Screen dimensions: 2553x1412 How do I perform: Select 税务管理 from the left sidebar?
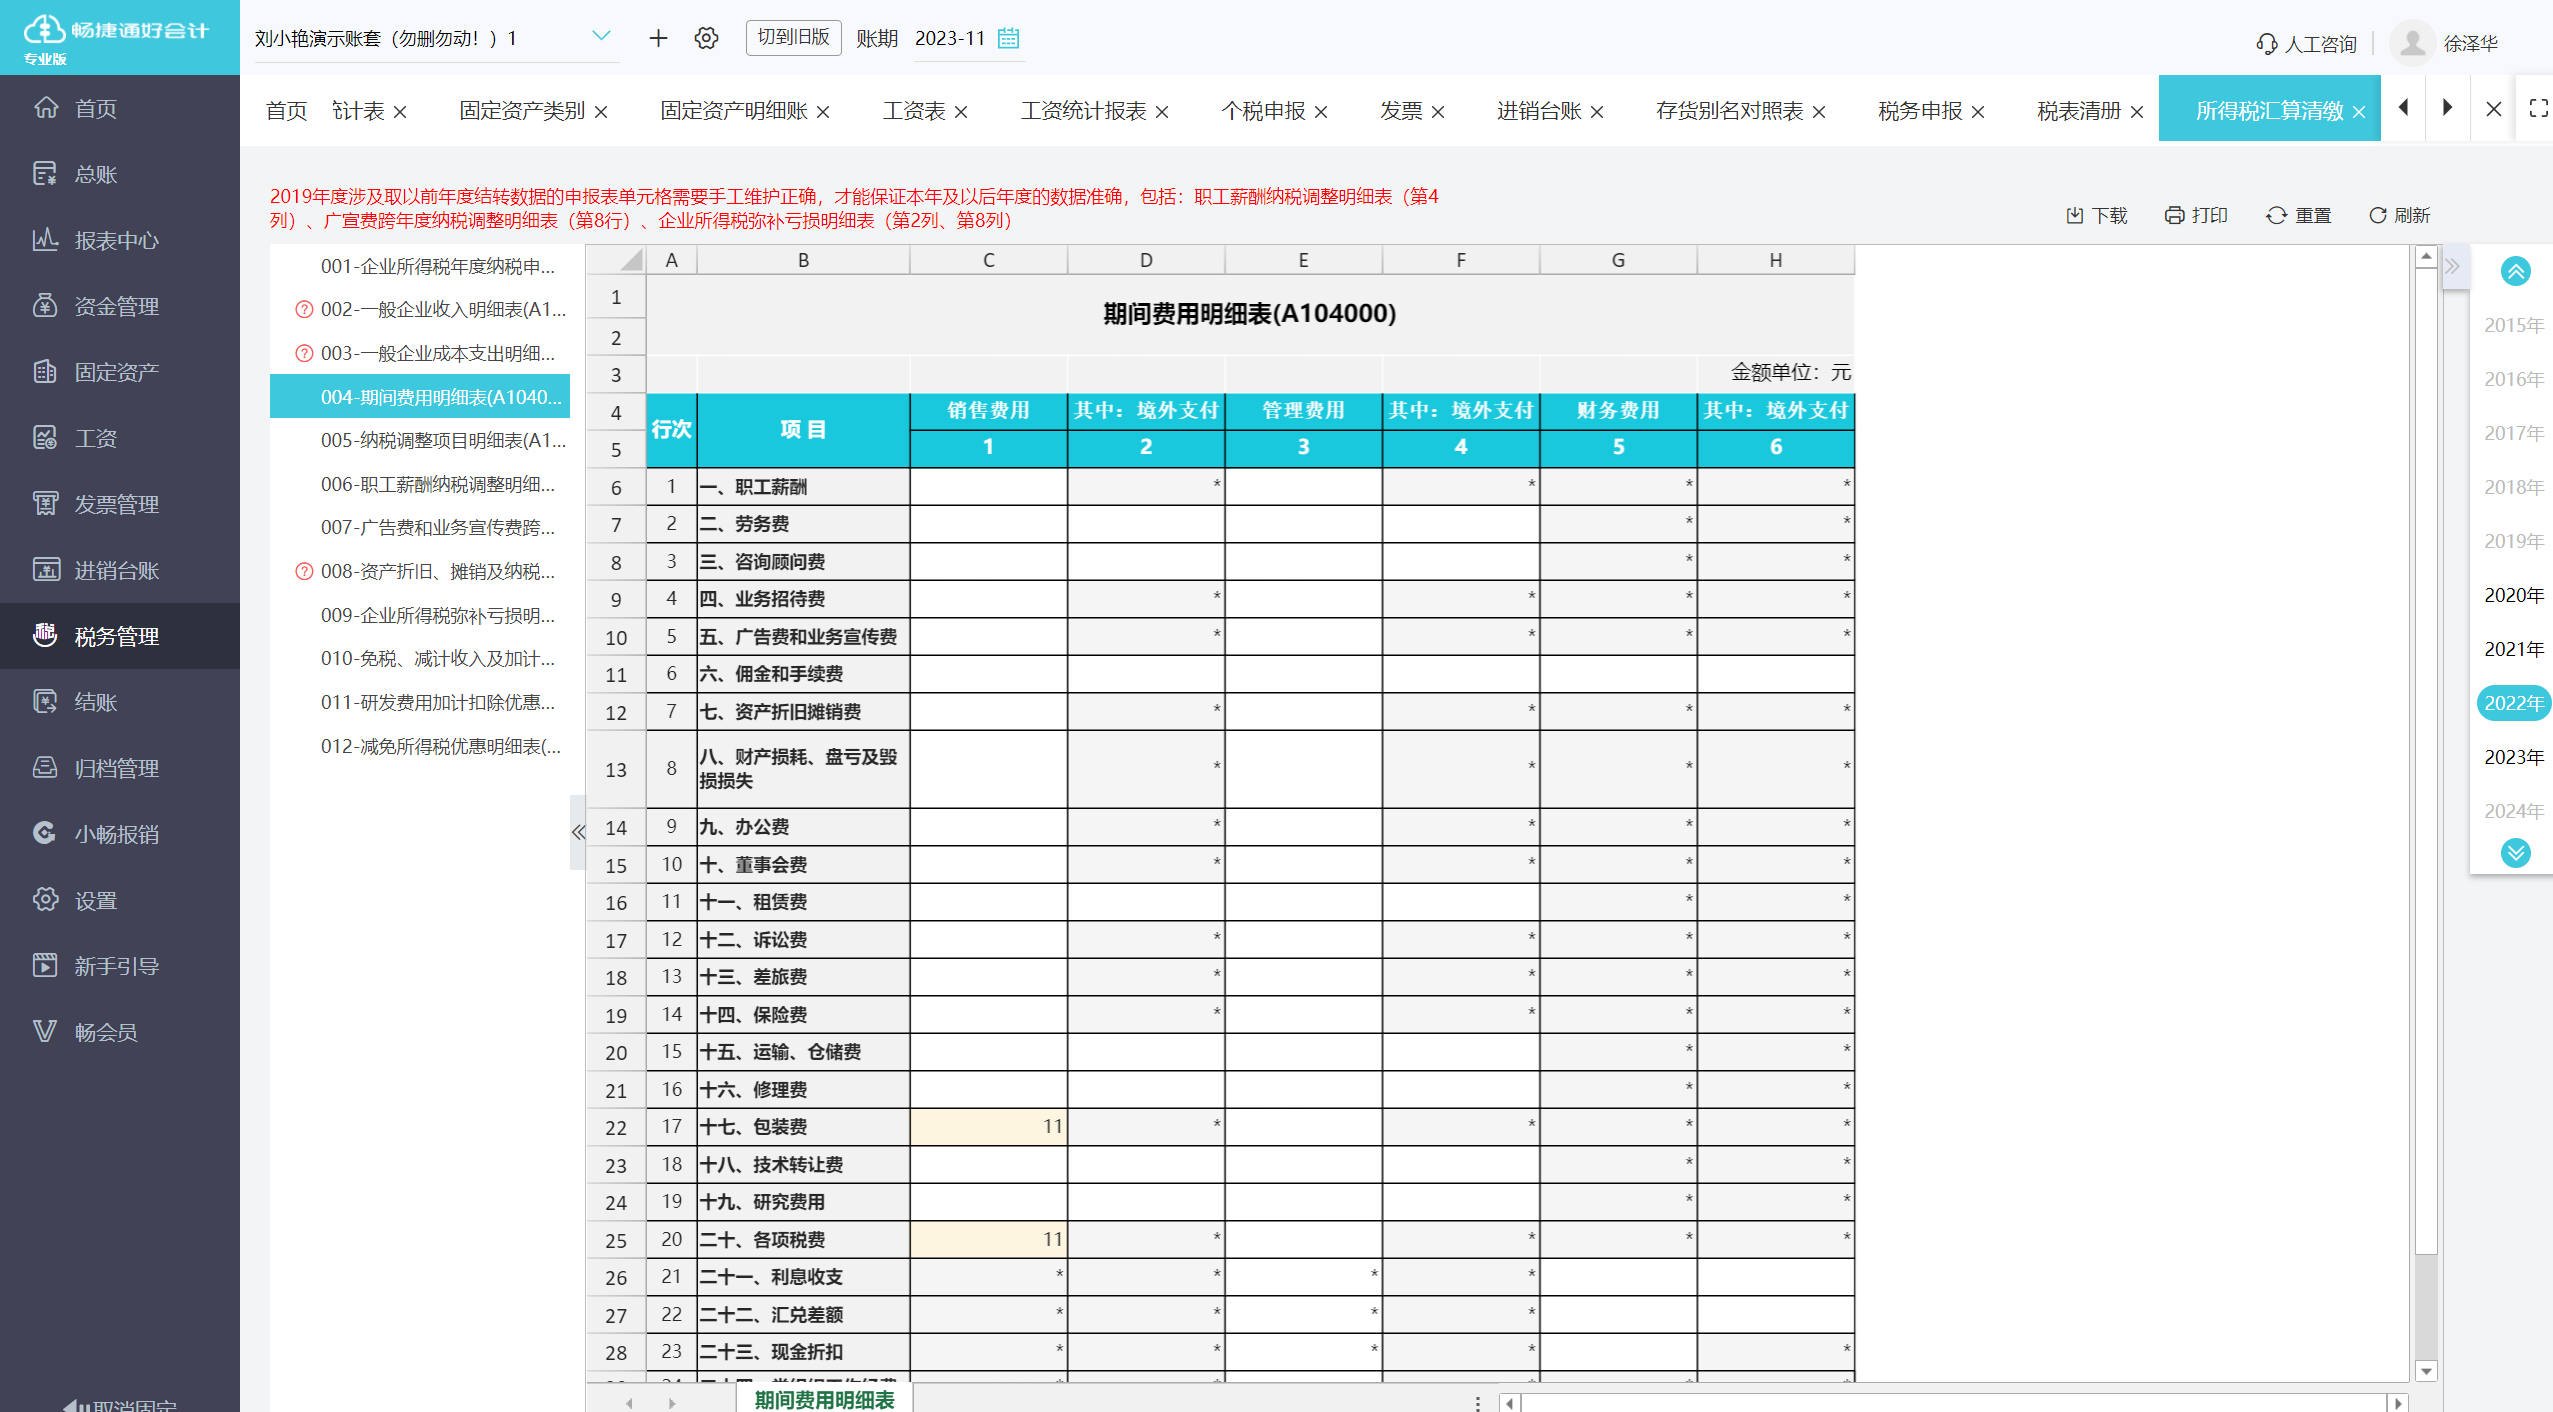tap(113, 635)
